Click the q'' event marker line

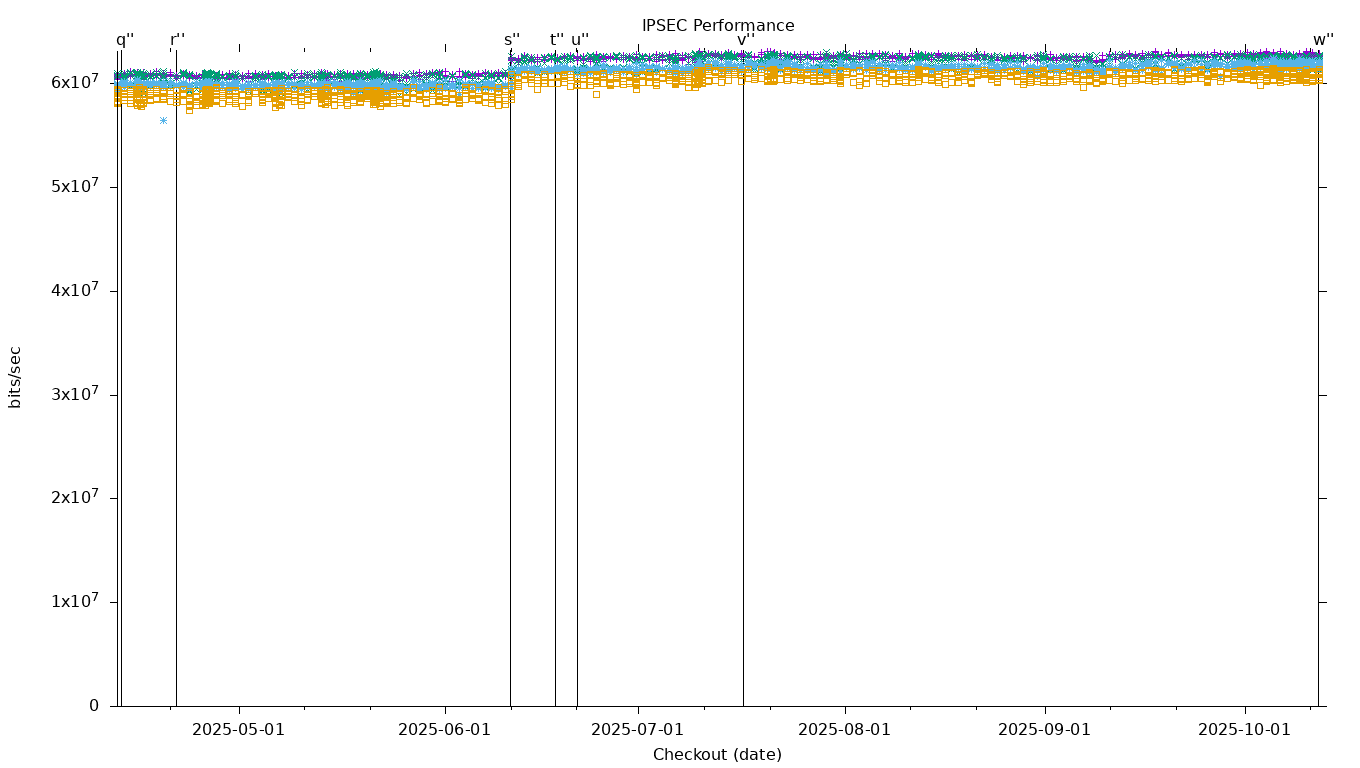(122, 400)
